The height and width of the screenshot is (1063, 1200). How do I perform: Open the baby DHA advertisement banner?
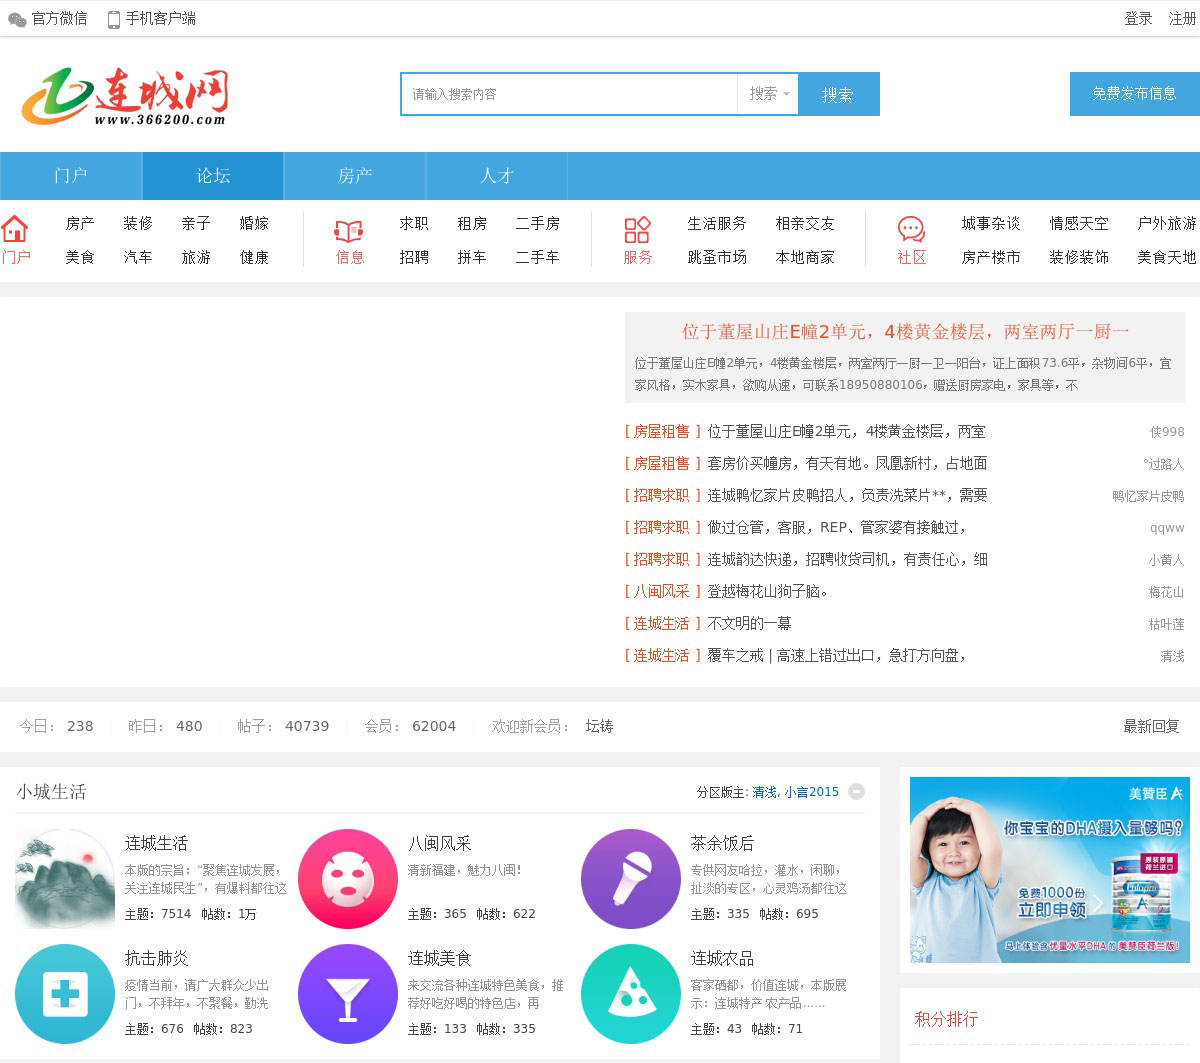tap(1049, 870)
